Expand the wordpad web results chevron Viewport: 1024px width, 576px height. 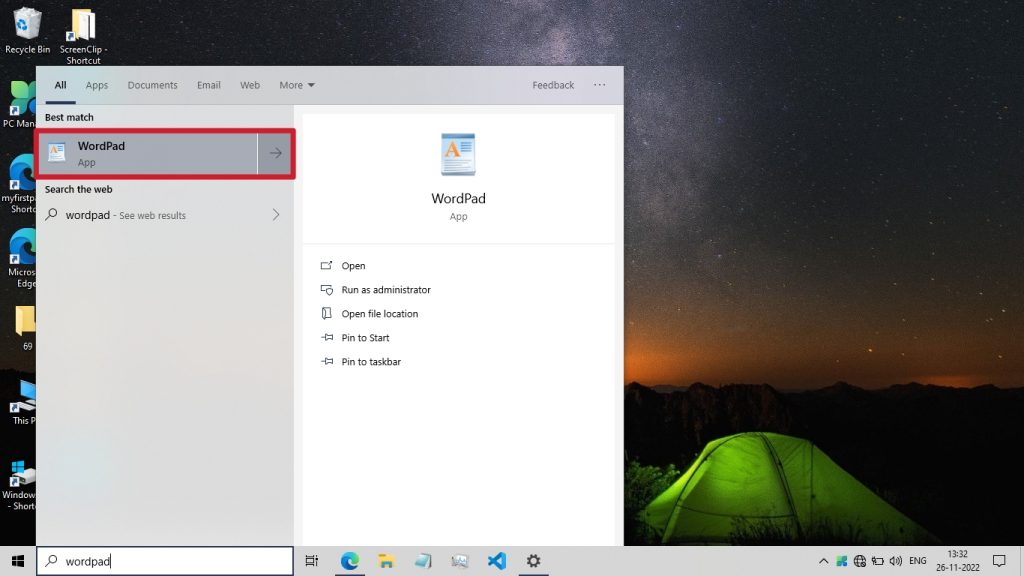[276, 215]
